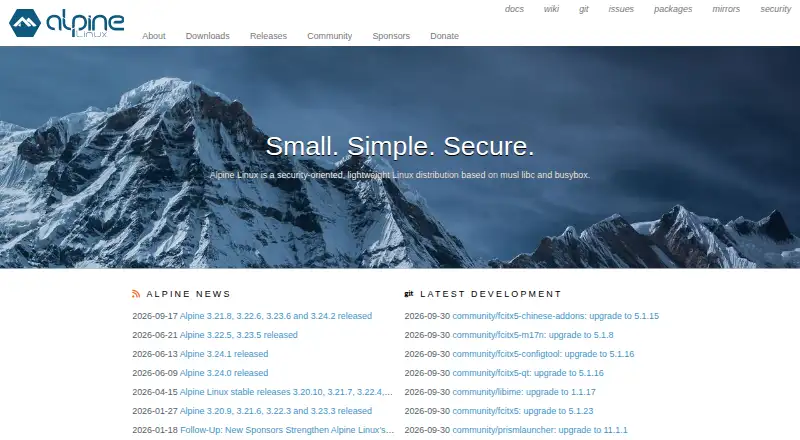
Task: Visit the wiki link
Action: tap(551, 9)
